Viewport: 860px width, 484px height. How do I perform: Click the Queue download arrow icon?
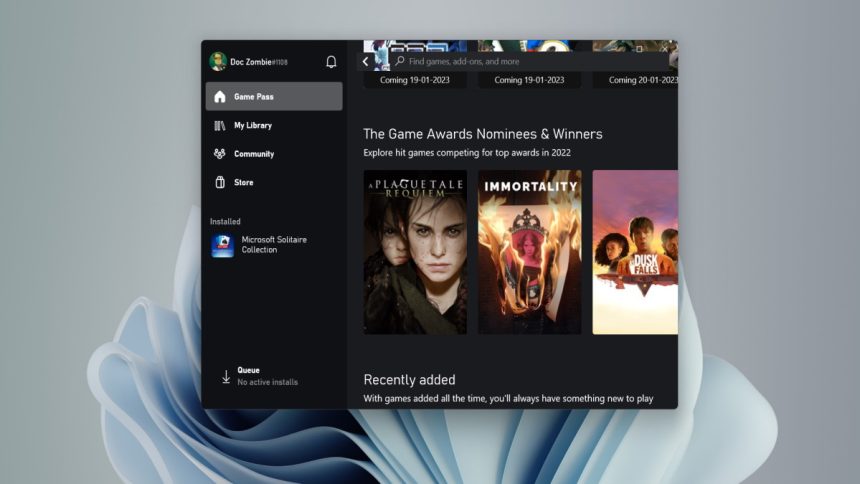point(226,376)
